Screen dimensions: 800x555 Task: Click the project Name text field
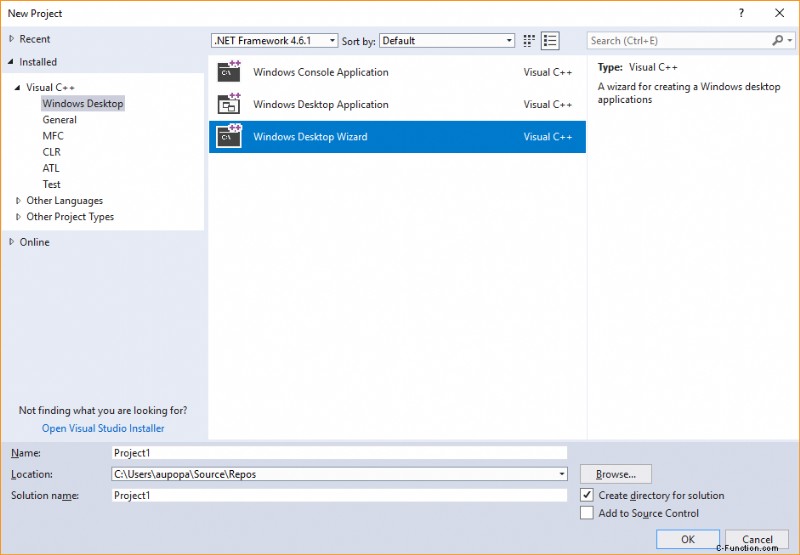point(339,453)
